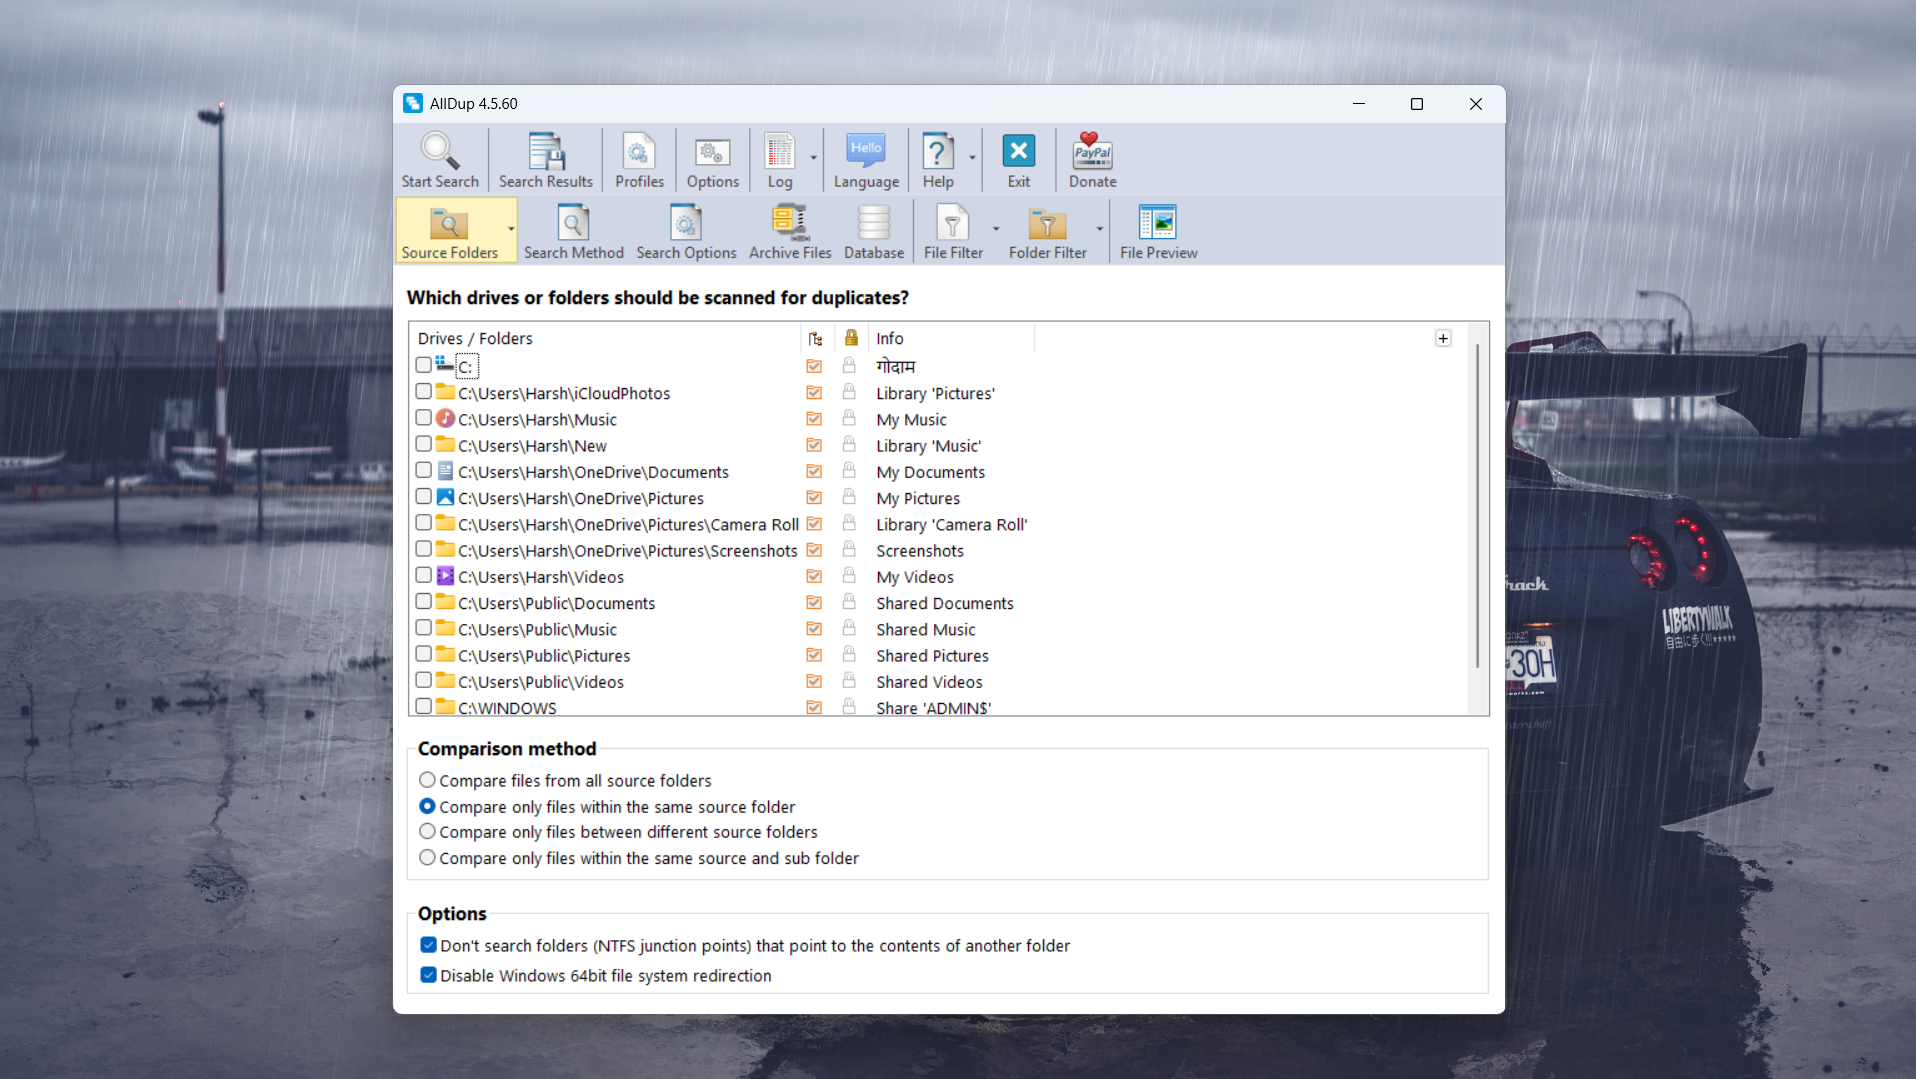Open the Options dialog
This screenshot has width=1916, height=1079.
[x=711, y=158]
